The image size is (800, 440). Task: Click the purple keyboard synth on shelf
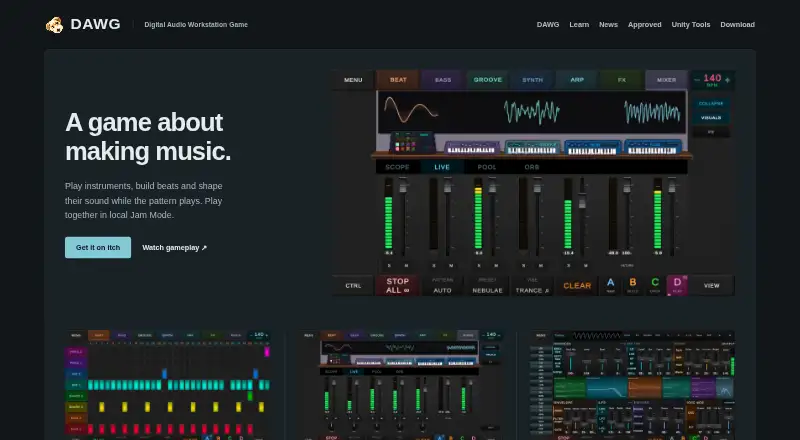tap(471, 148)
